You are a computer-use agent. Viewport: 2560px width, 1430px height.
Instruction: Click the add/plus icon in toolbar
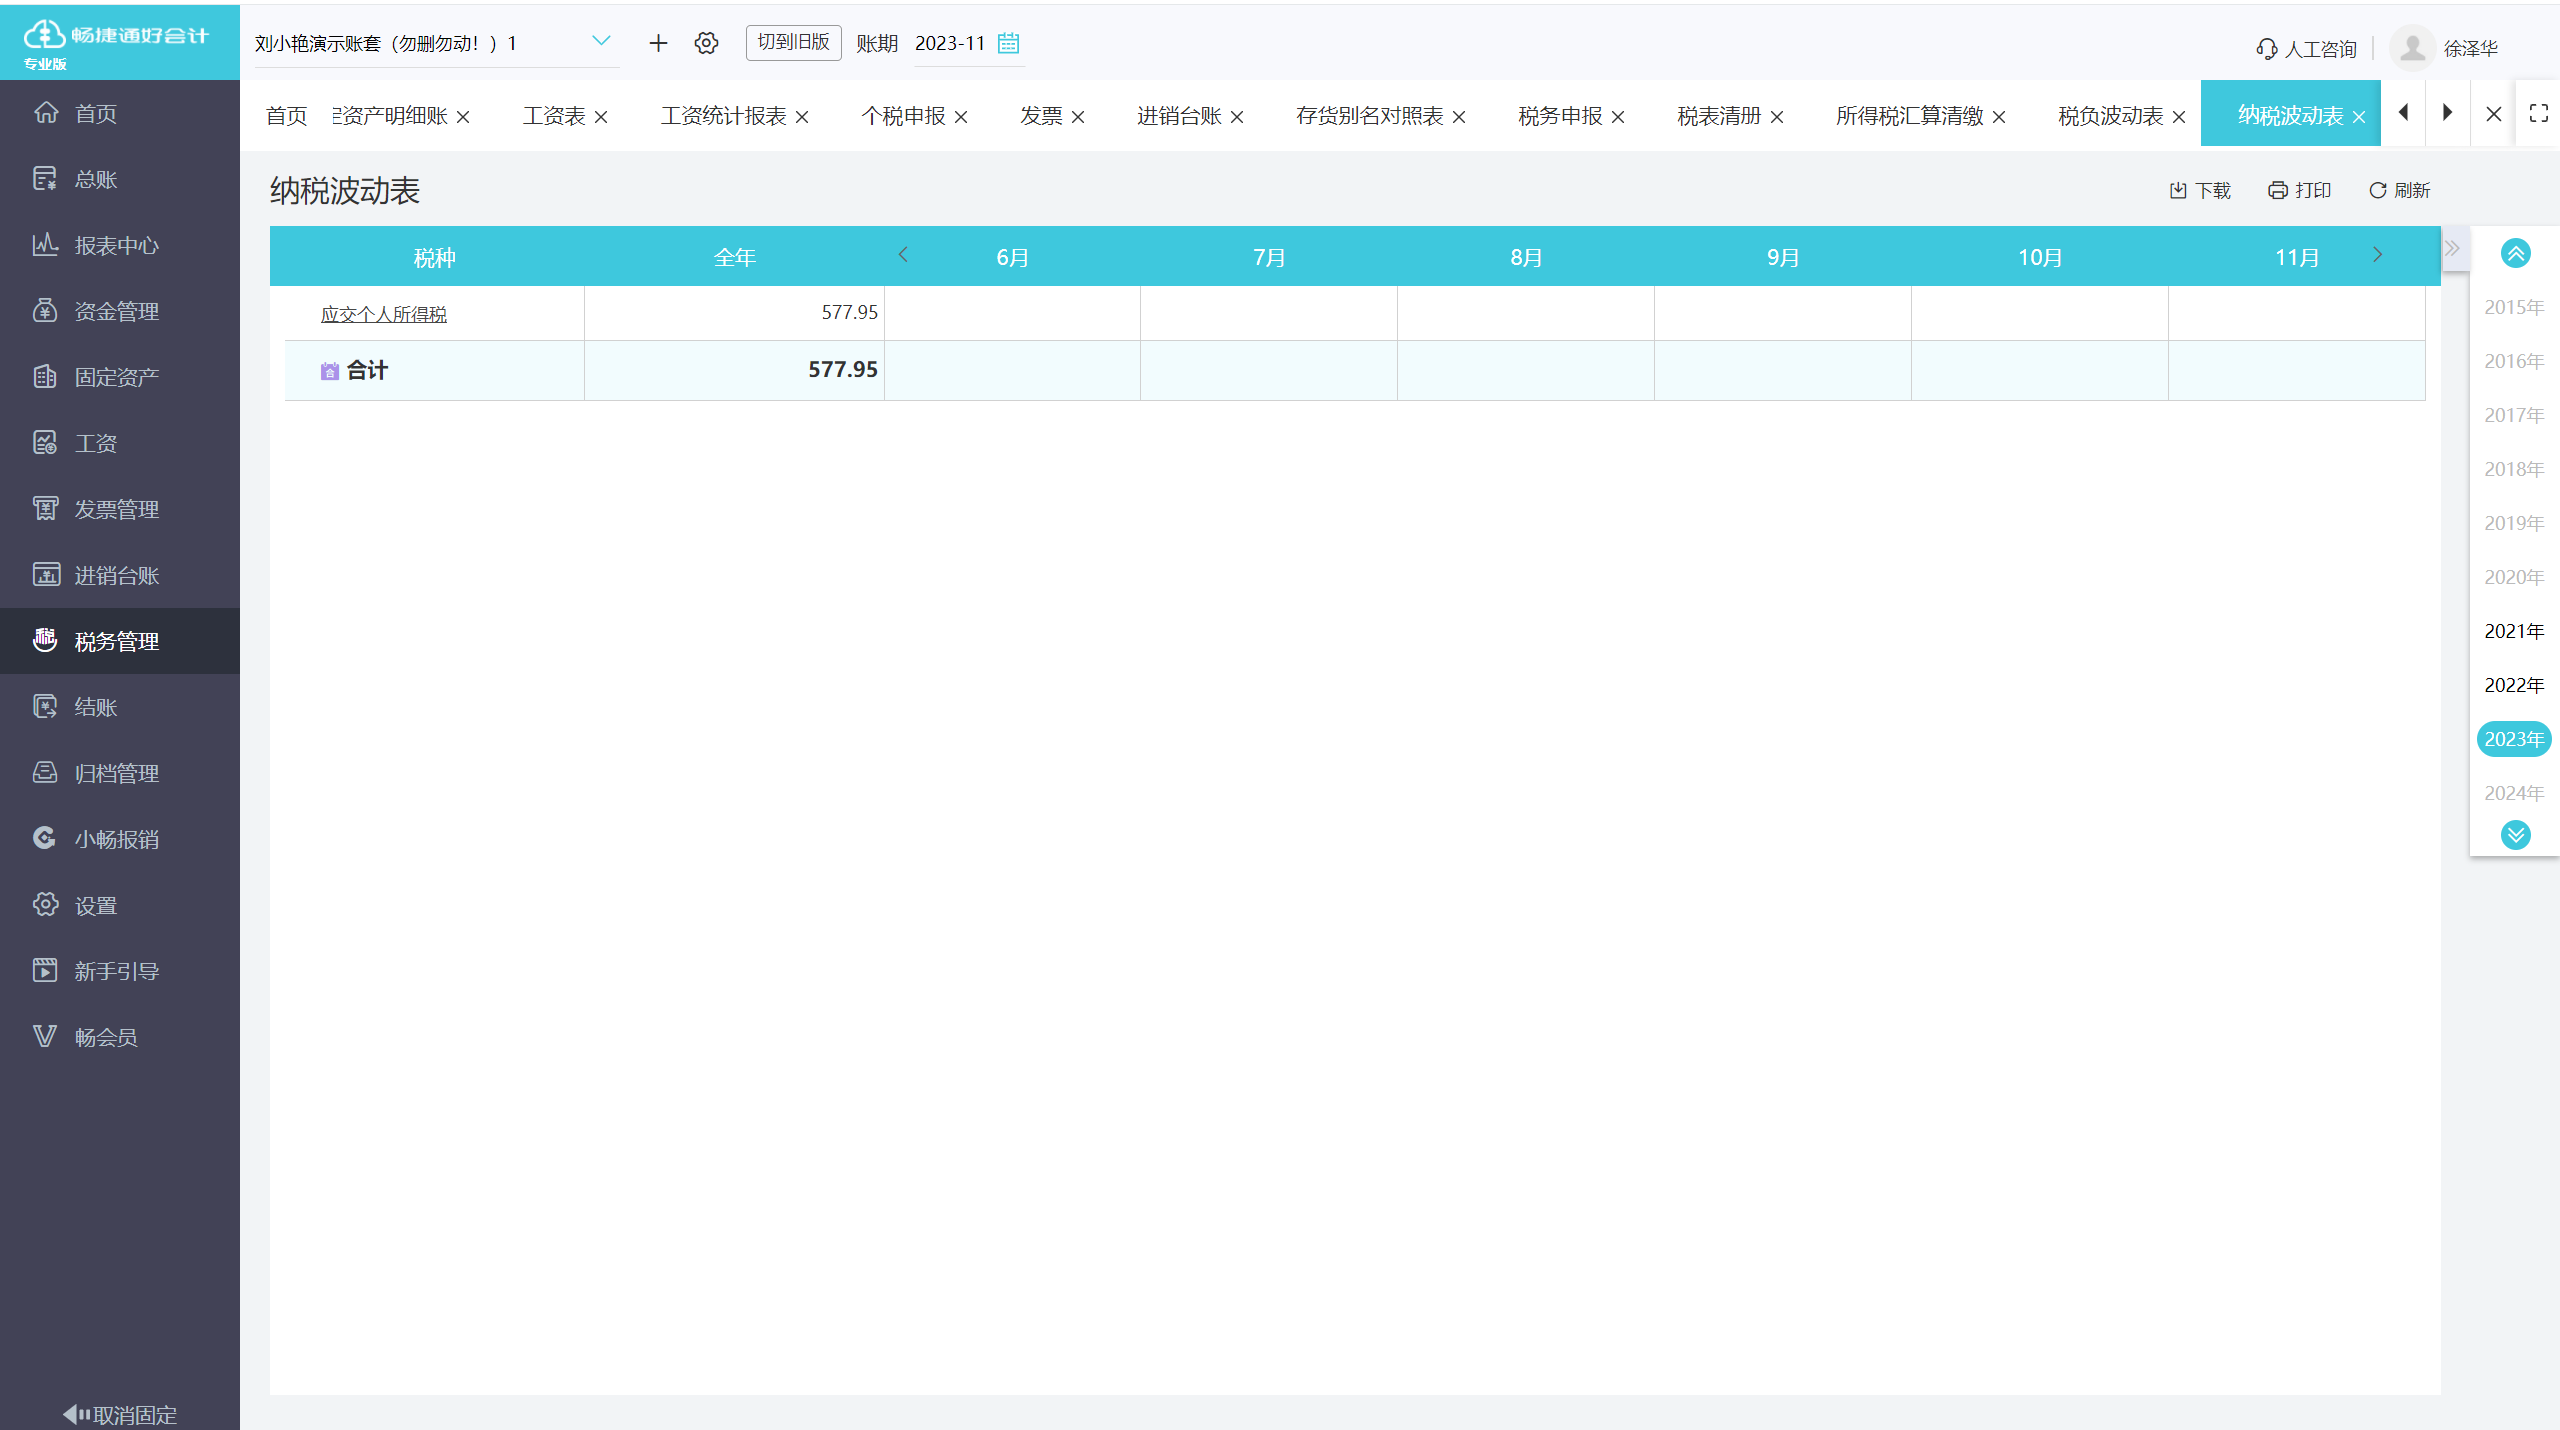click(x=658, y=42)
